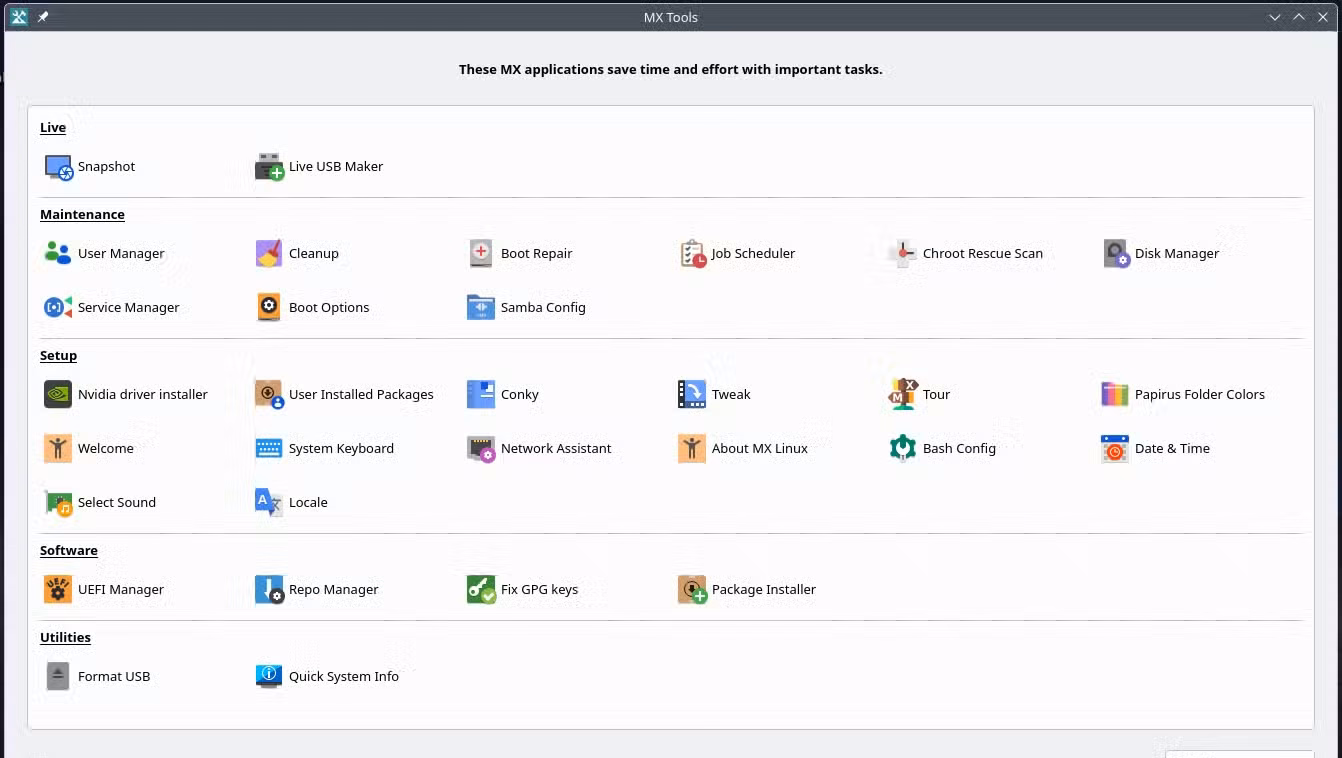Open User Manager icon
The height and width of the screenshot is (758, 1342).
(59, 254)
